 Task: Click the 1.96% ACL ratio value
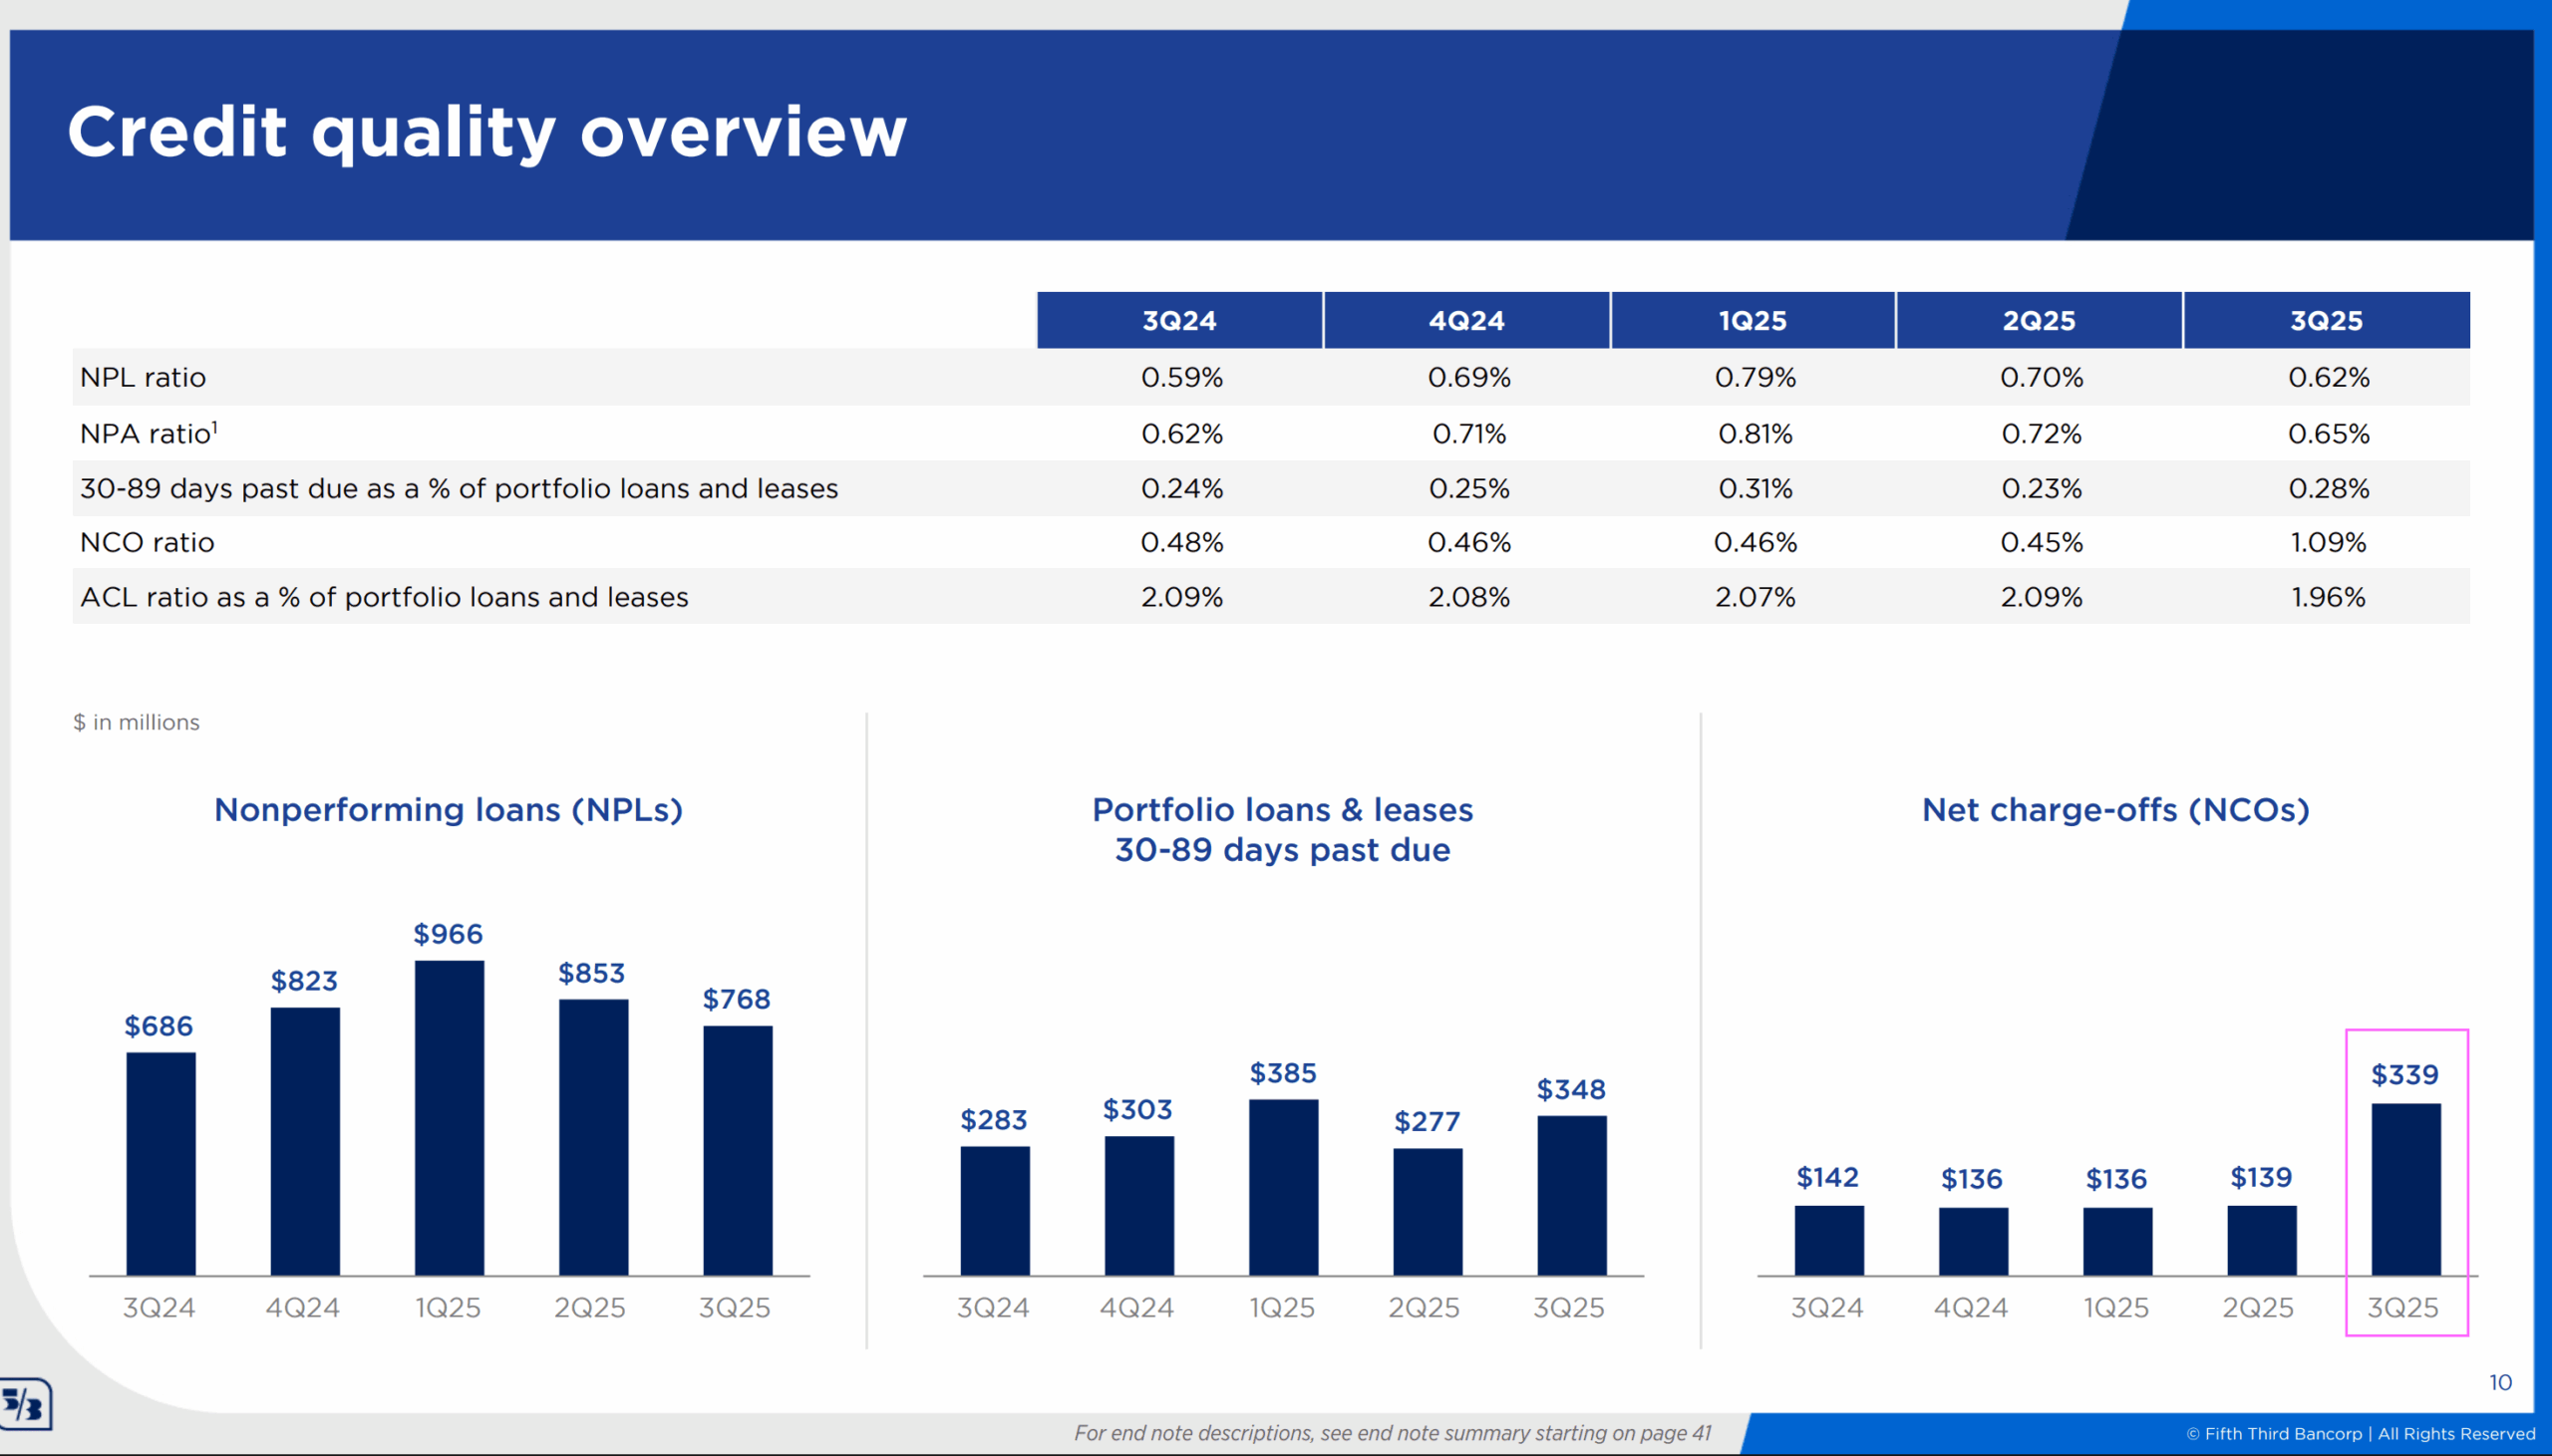coord(2328,598)
